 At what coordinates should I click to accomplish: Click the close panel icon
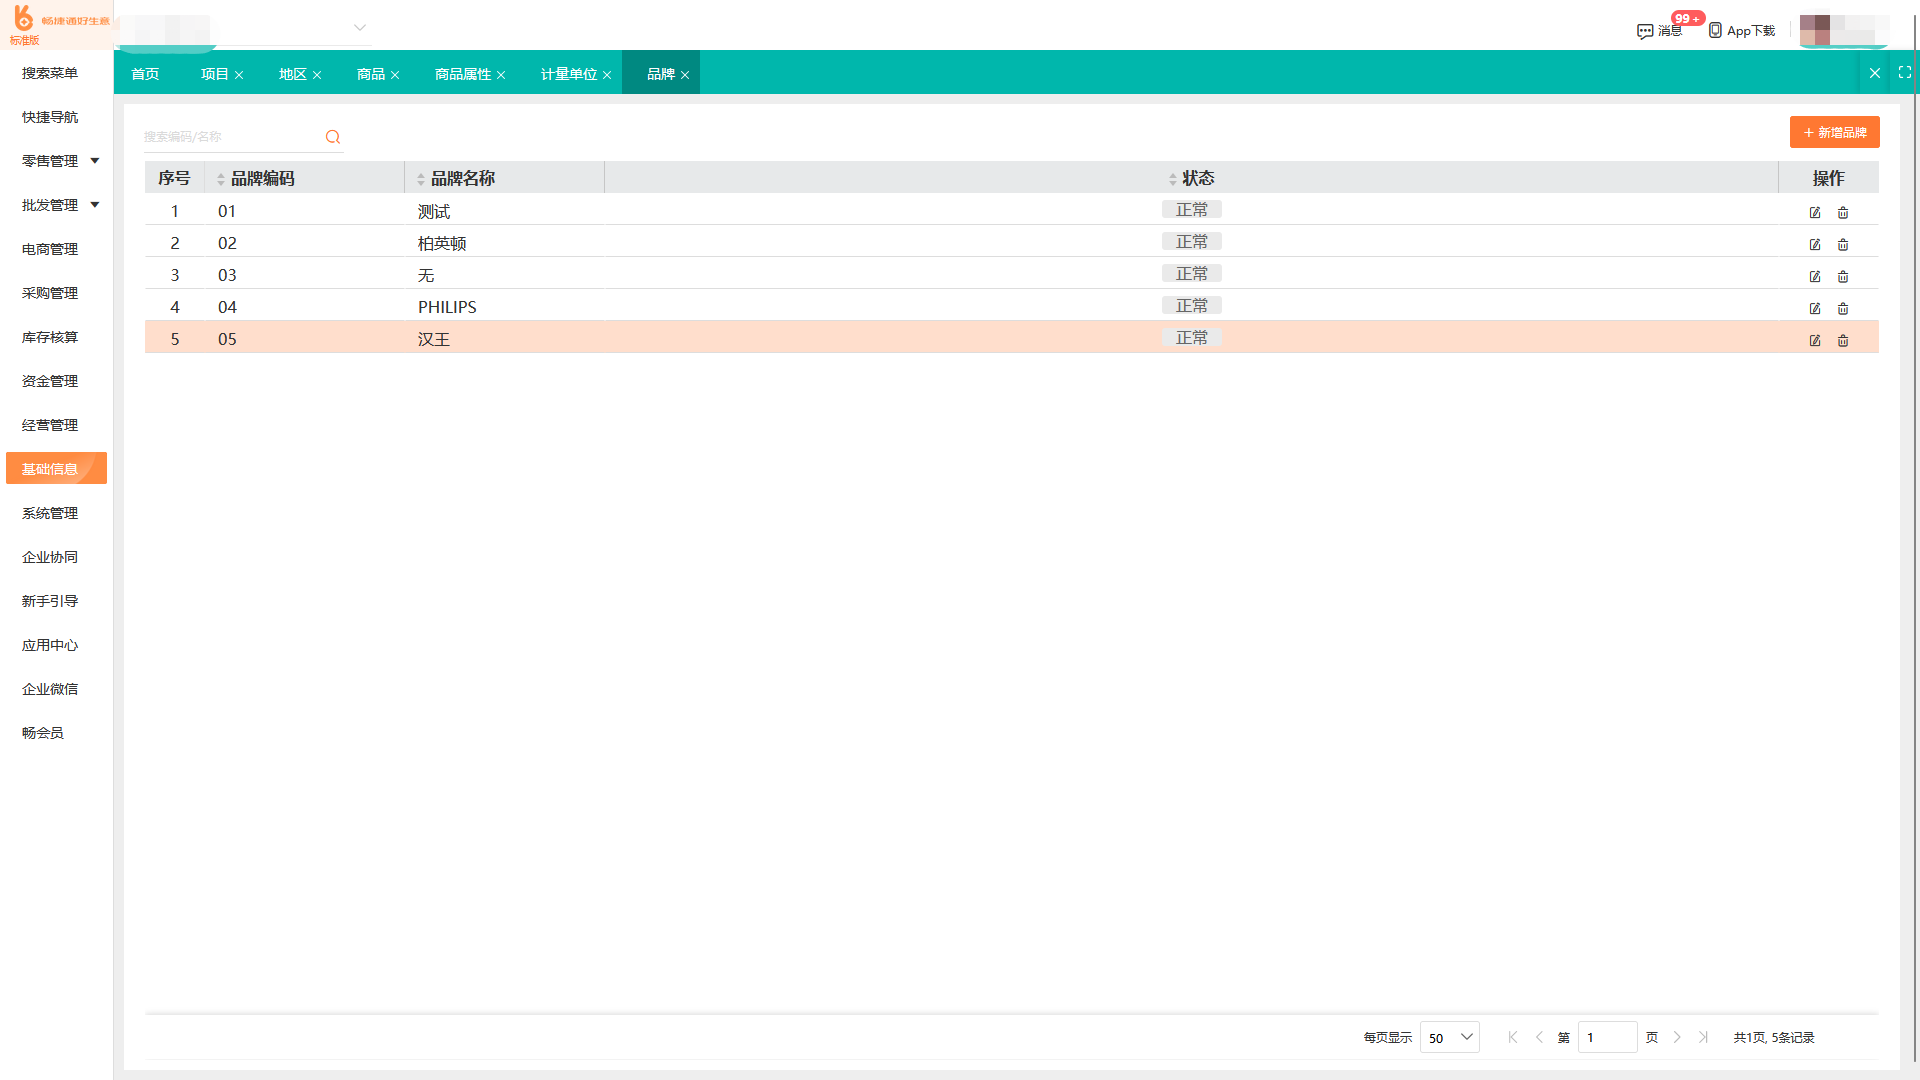pos(1874,73)
